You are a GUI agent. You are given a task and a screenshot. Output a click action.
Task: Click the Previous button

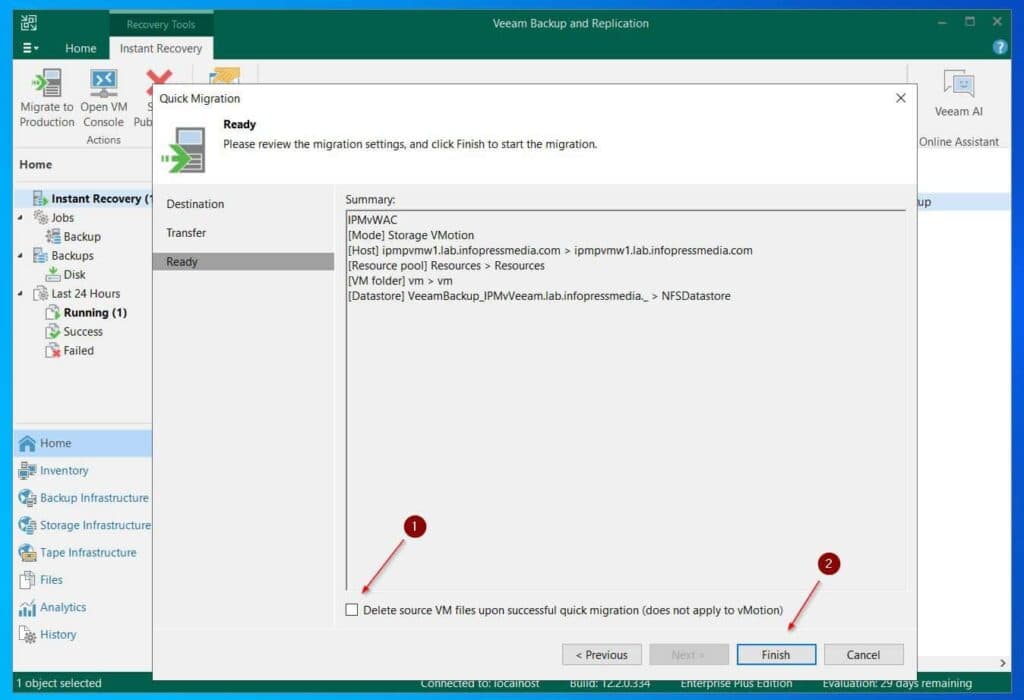(x=601, y=654)
